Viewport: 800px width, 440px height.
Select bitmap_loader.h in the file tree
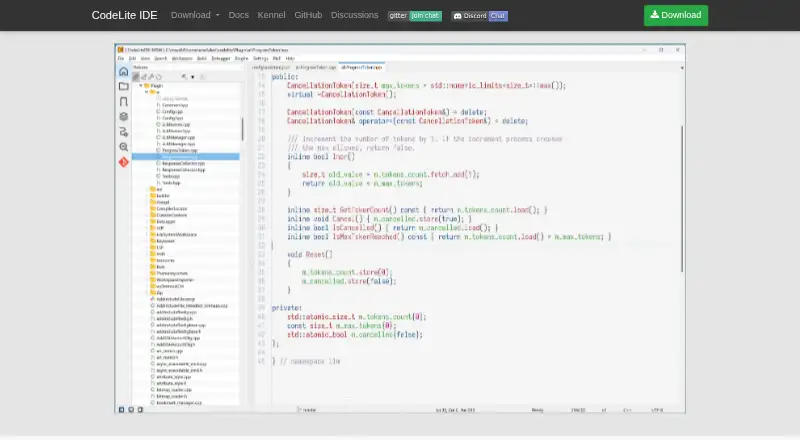171,396
